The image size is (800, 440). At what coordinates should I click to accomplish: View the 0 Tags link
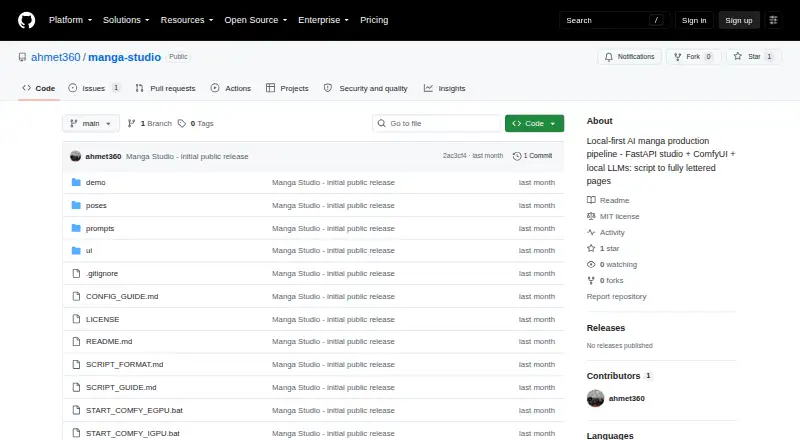coord(196,124)
